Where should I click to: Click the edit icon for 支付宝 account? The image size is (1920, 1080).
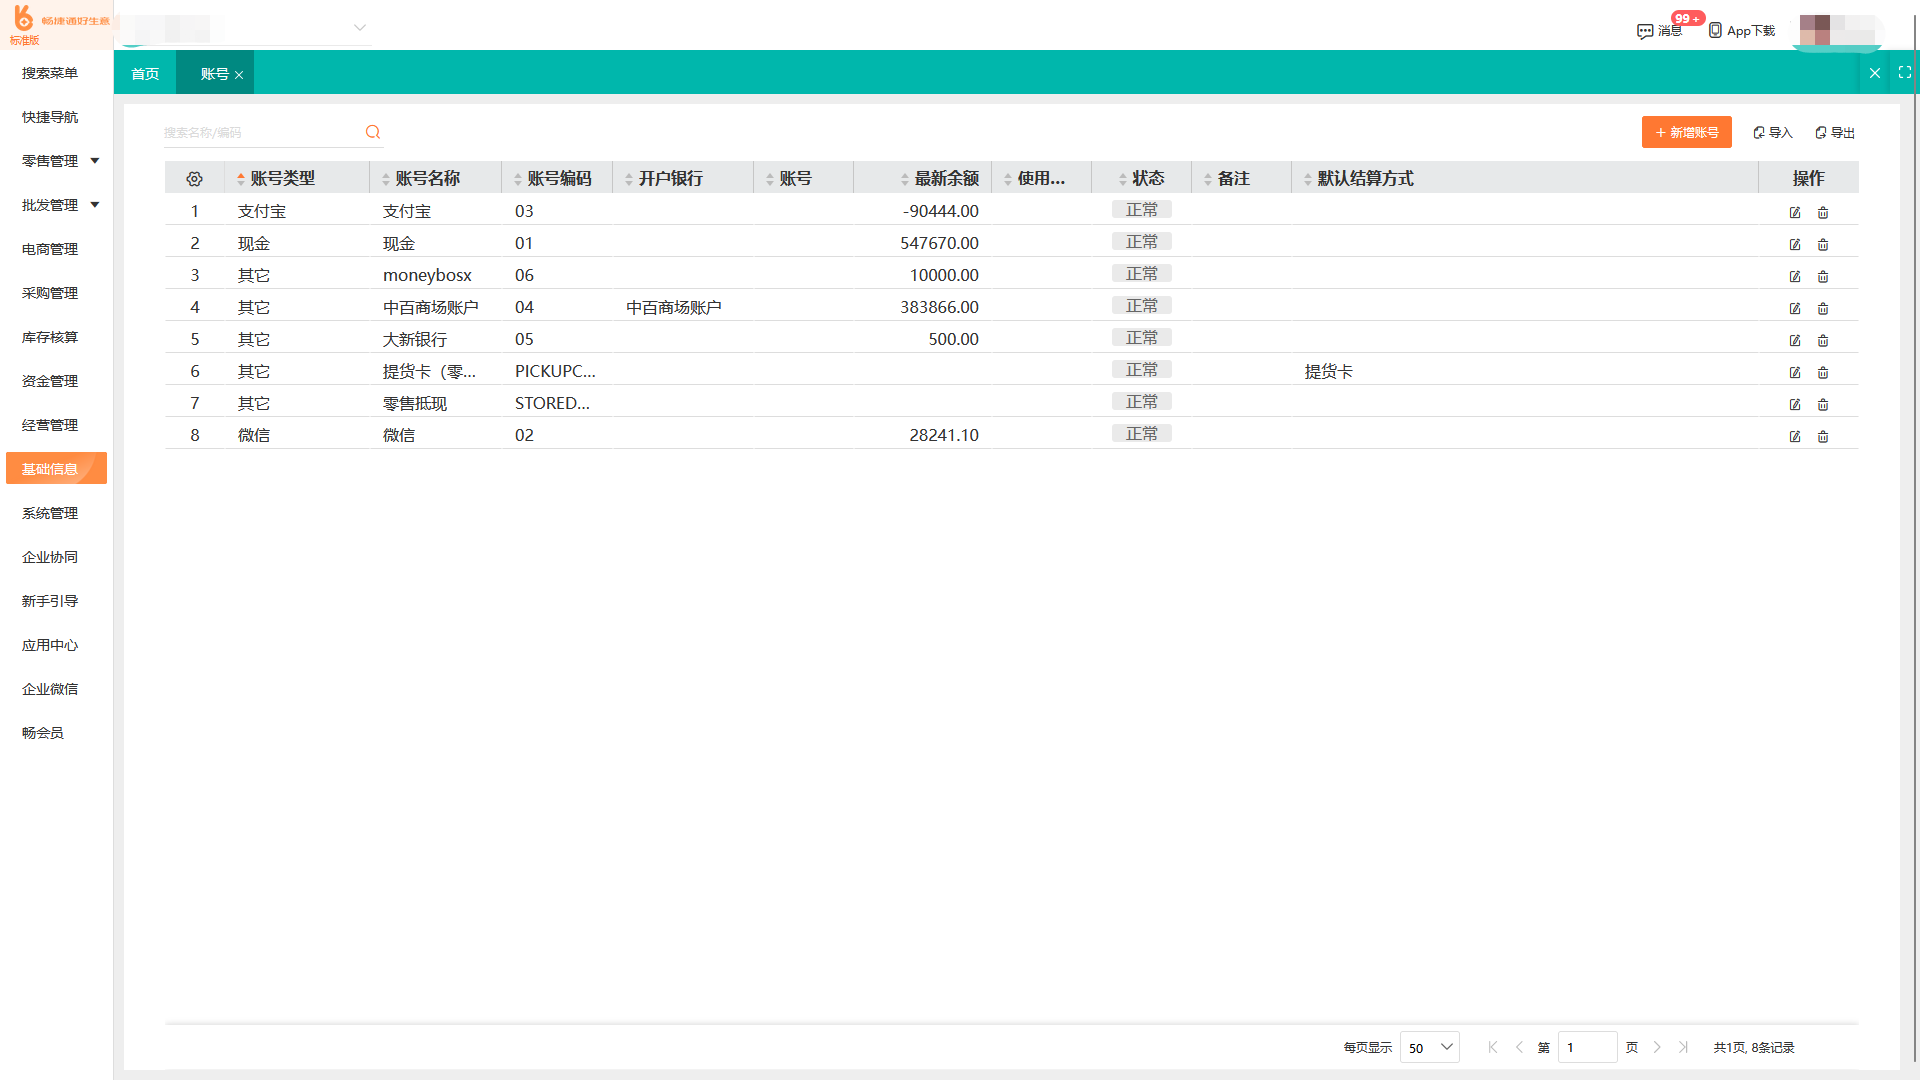click(1795, 211)
